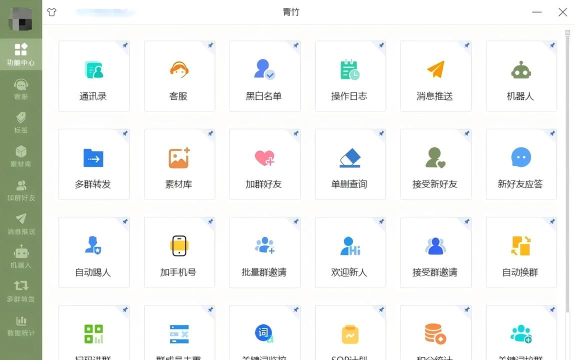
Task: Open the 自动换群 orange squares card
Action: pyautogui.click(x=521, y=252)
